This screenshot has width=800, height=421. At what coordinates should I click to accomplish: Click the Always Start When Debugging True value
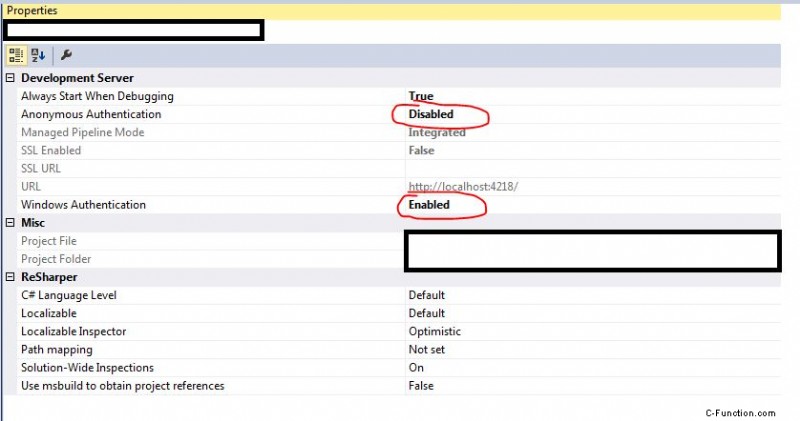[x=421, y=96]
